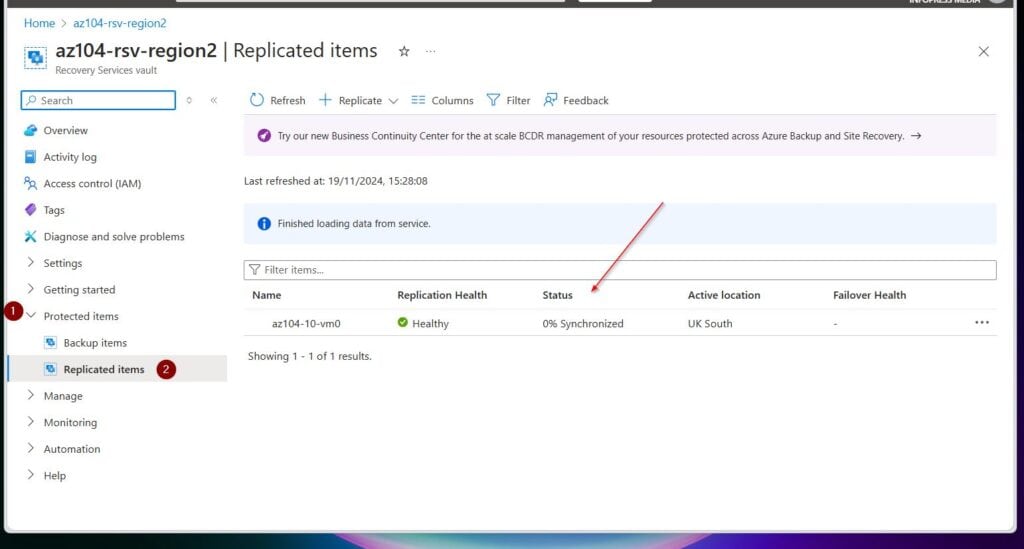
Task: Click the purple Business Continuity Center banner icon
Action: [x=264, y=136]
